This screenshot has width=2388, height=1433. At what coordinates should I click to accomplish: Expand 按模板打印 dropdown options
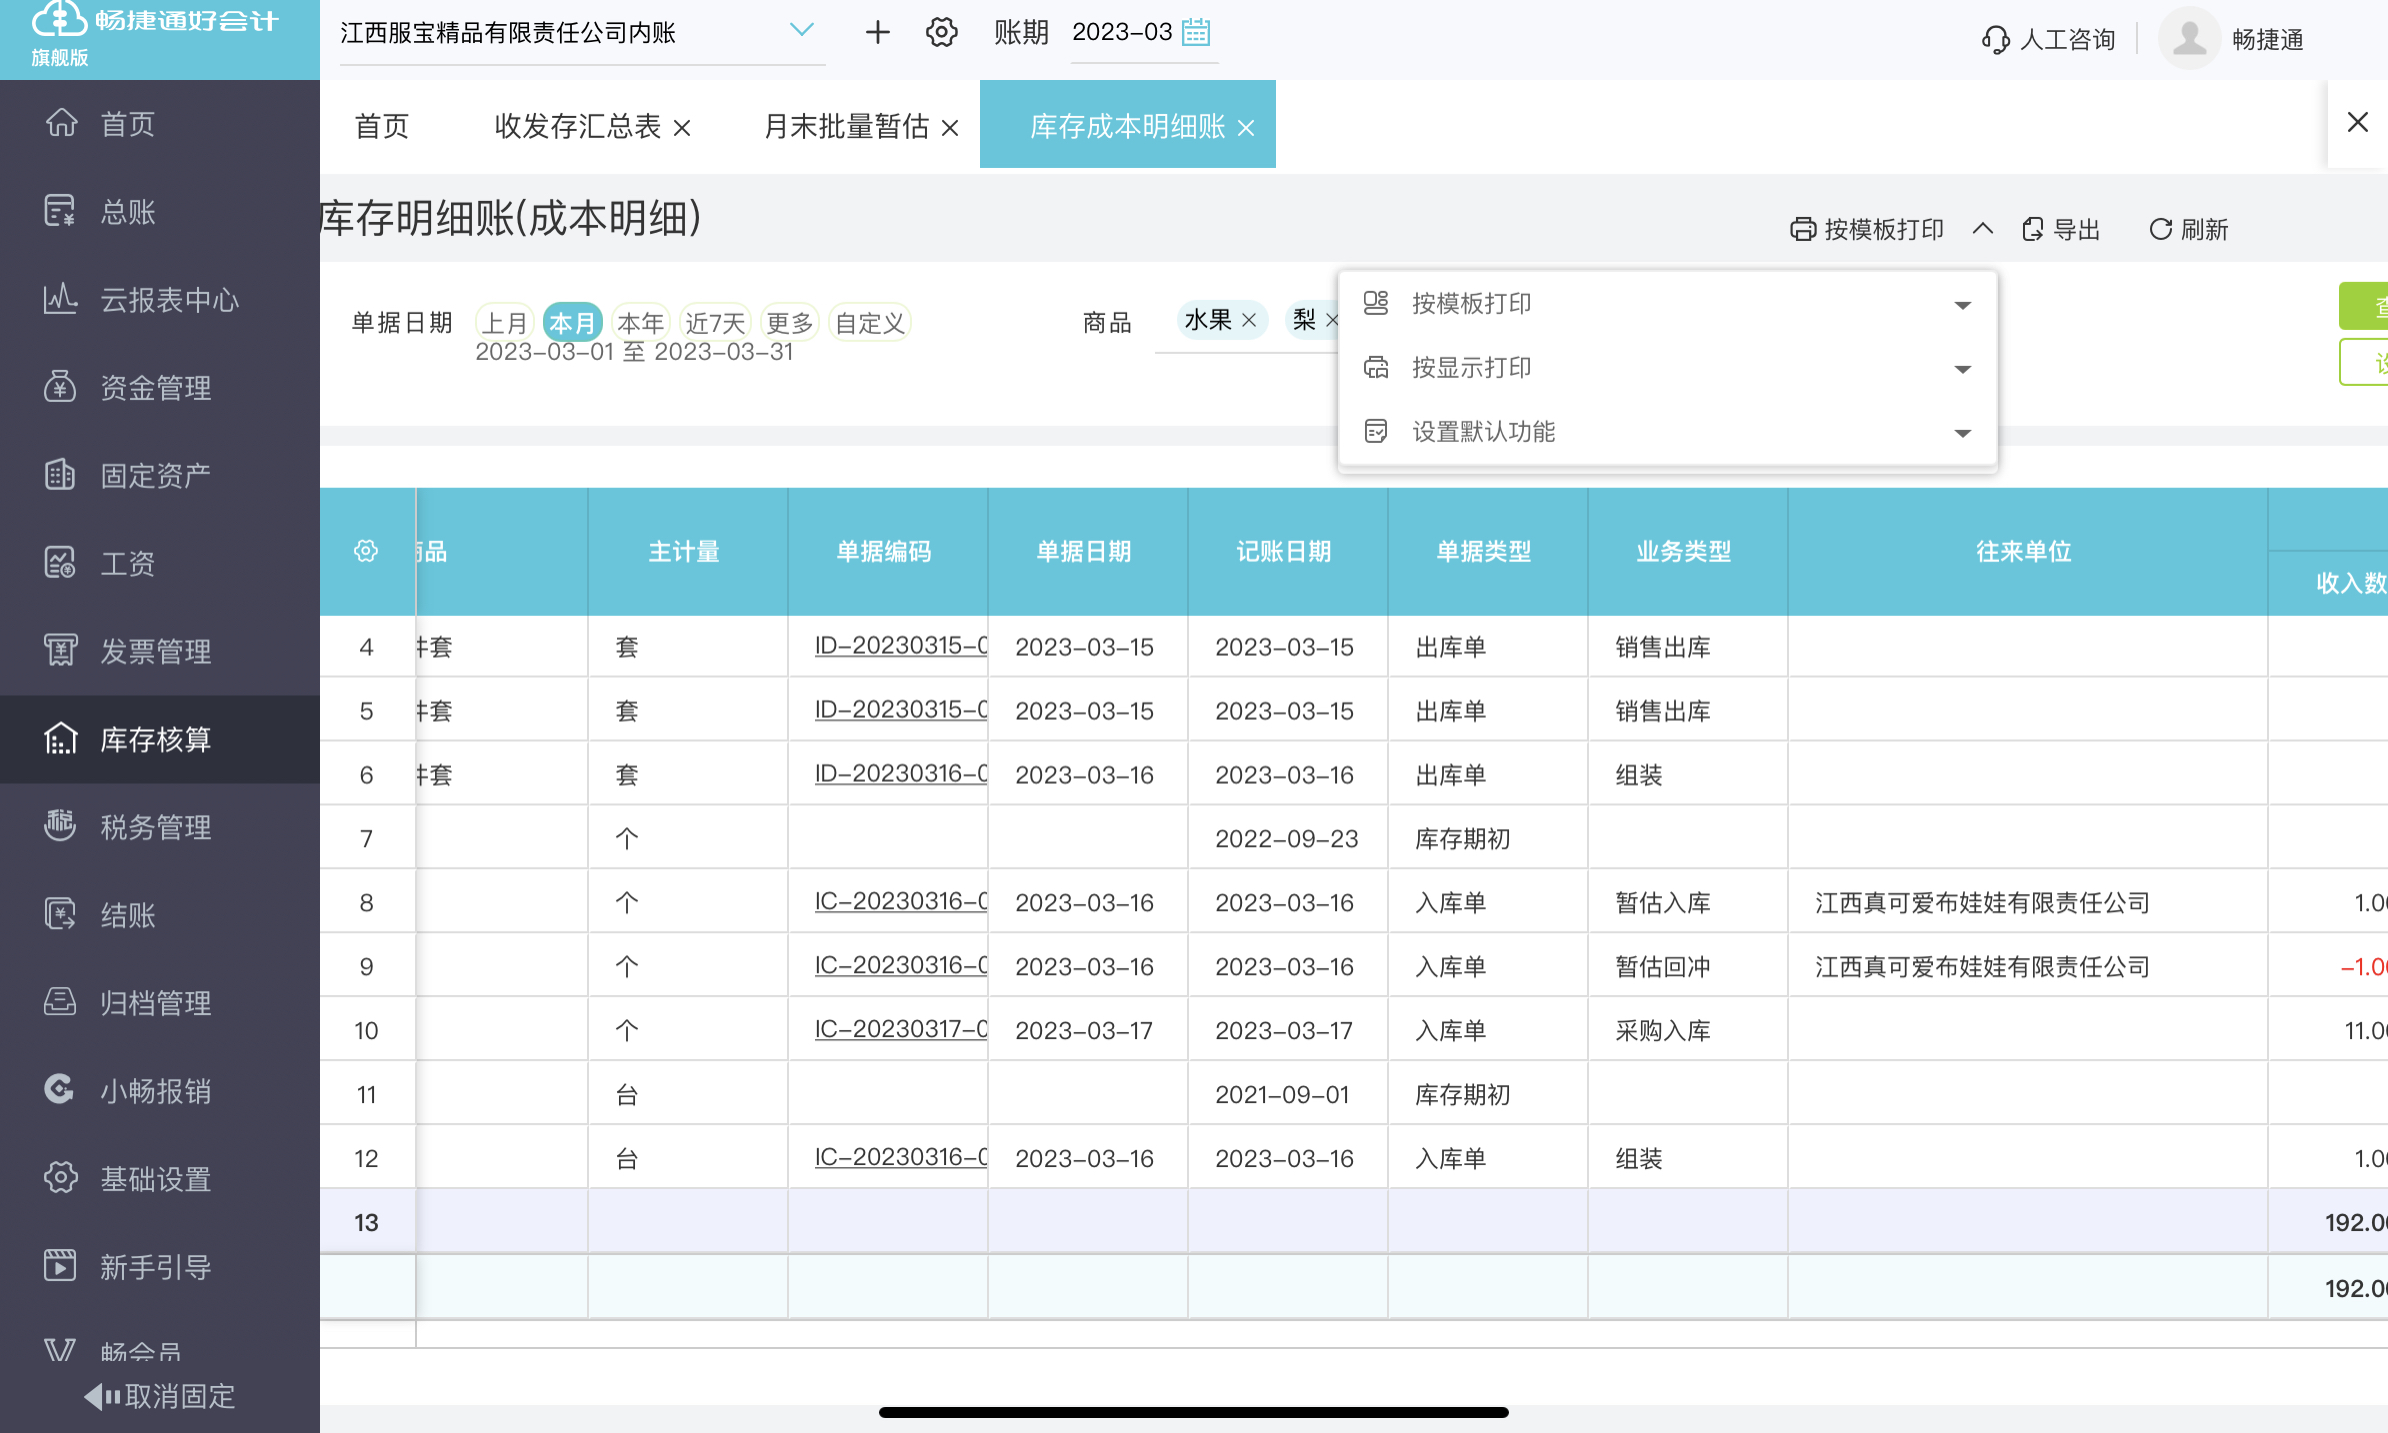point(1967,304)
